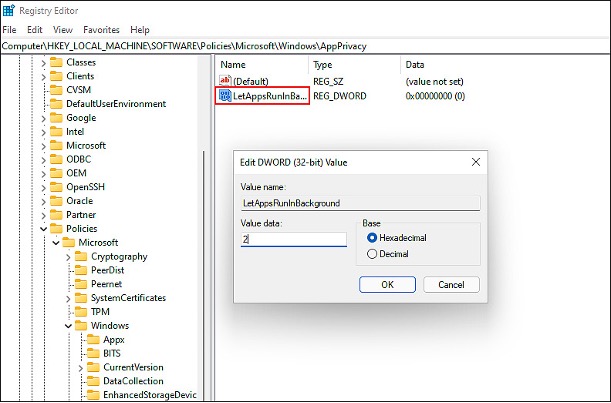This screenshot has height=403, width=611.
Task: Select the Intel folder icon
Action: click(57, 132)
